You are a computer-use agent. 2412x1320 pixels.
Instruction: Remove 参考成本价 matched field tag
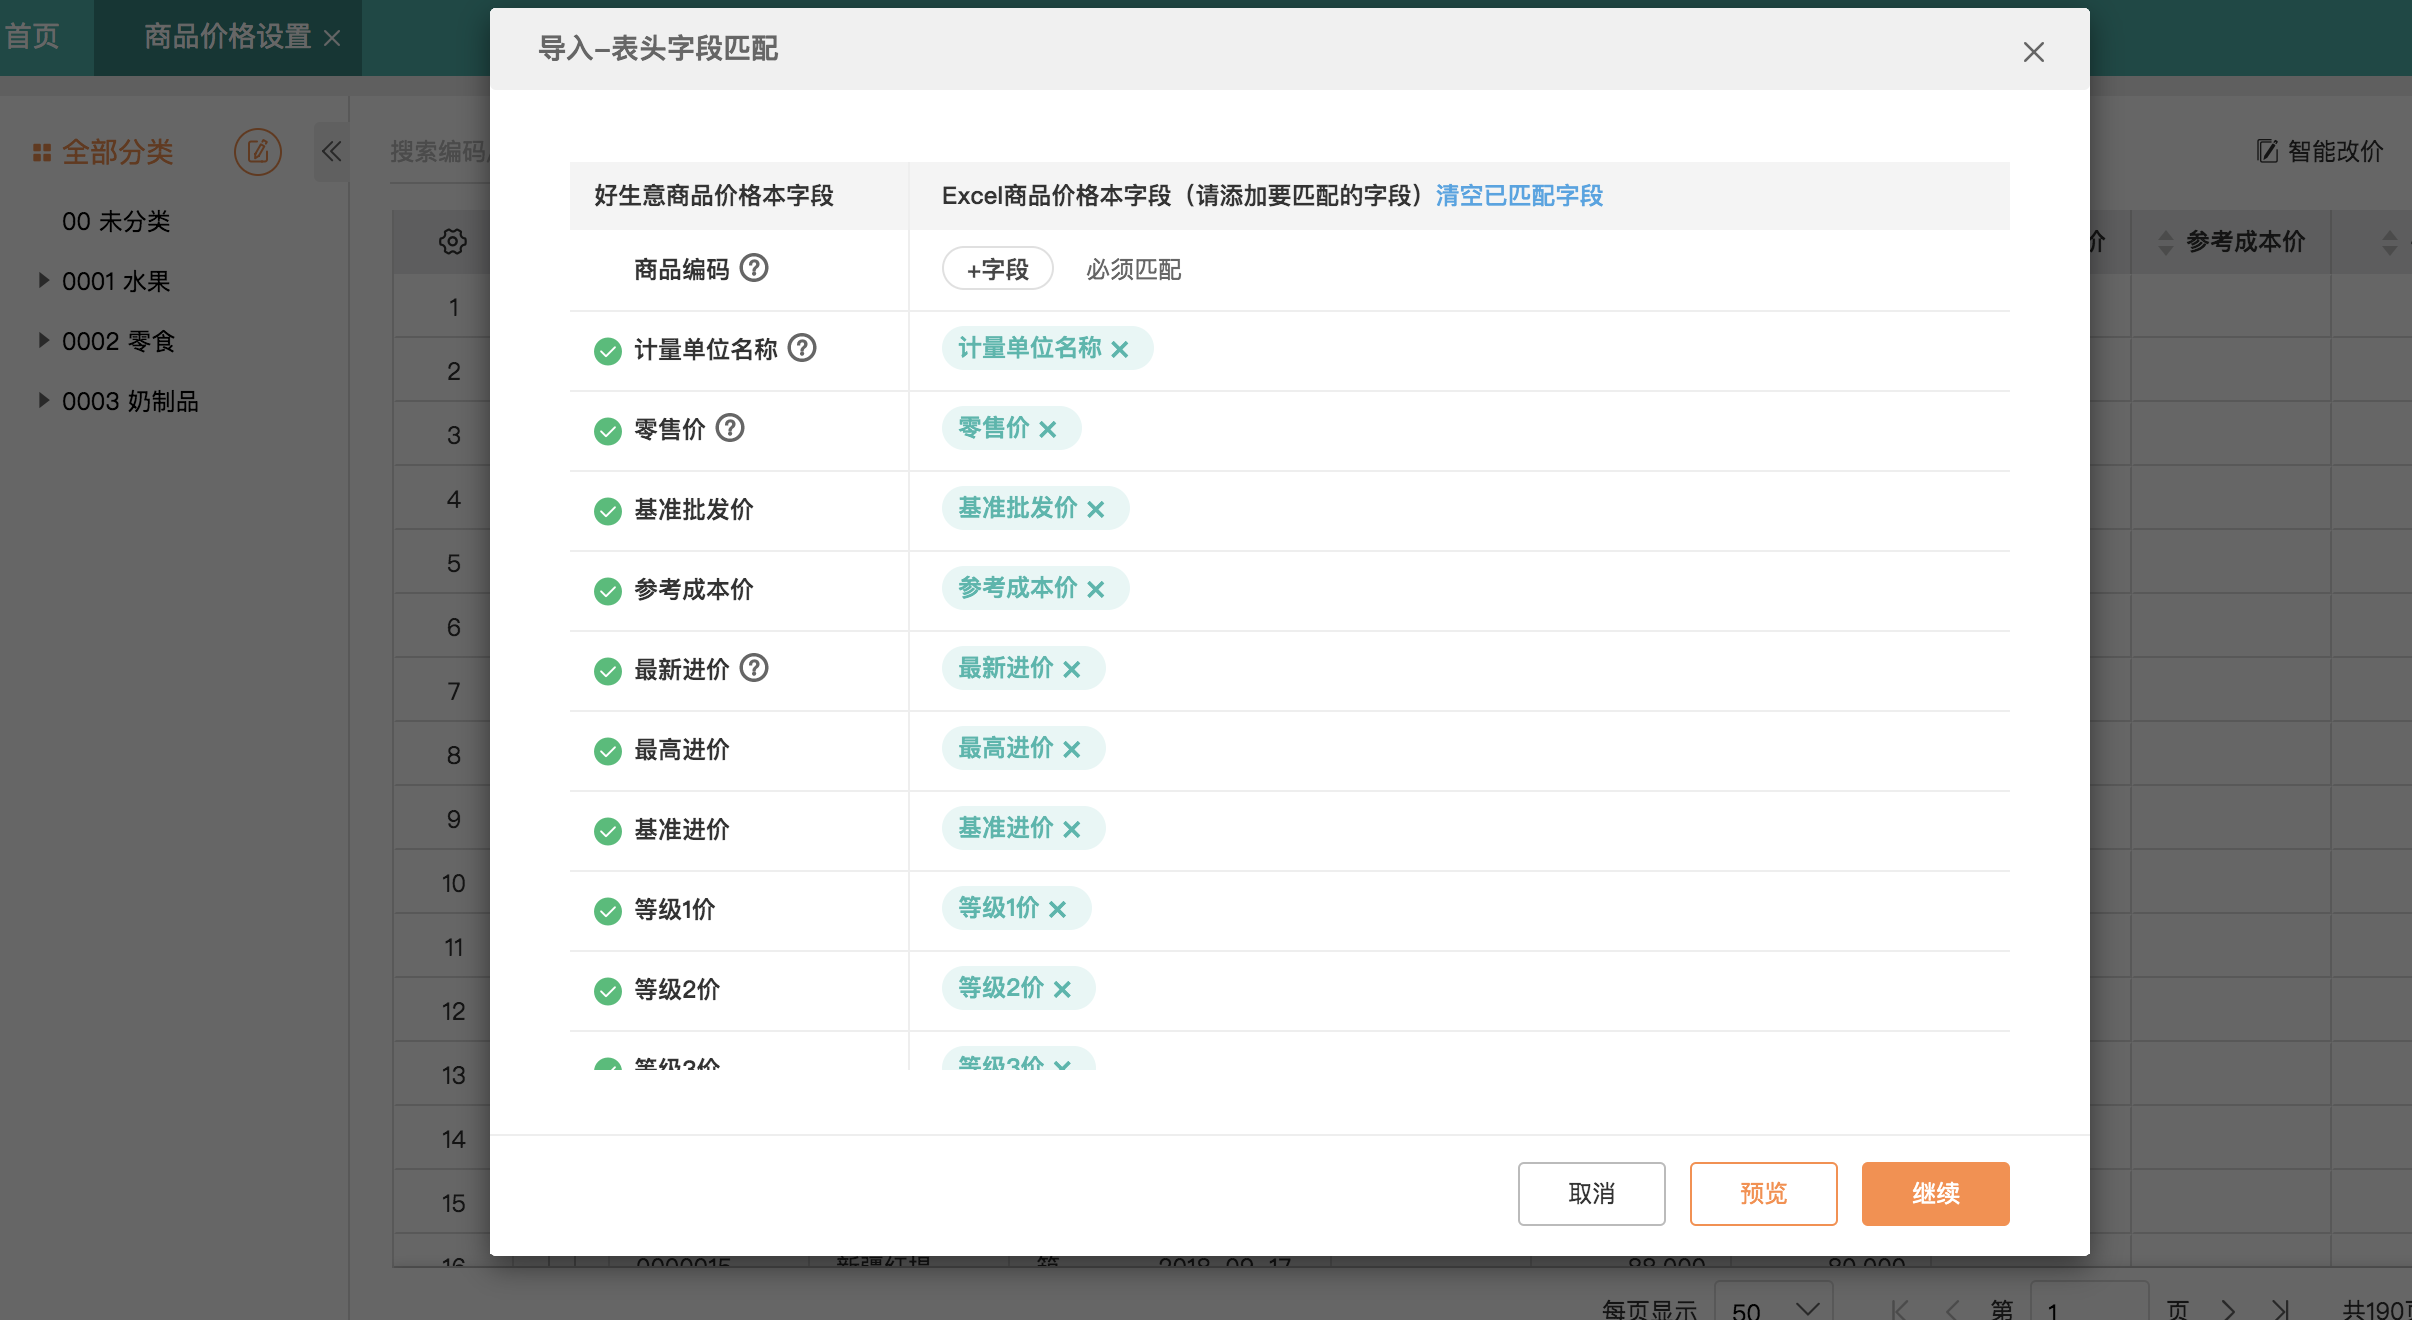click(x=1097, y=588)
